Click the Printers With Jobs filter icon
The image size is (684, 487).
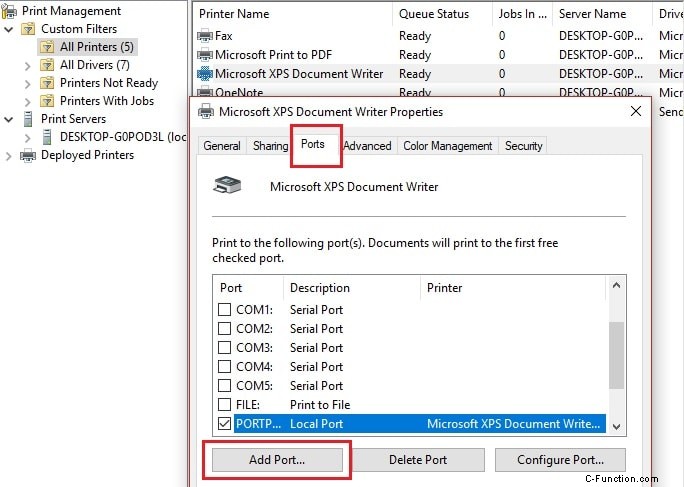point(47,101)
